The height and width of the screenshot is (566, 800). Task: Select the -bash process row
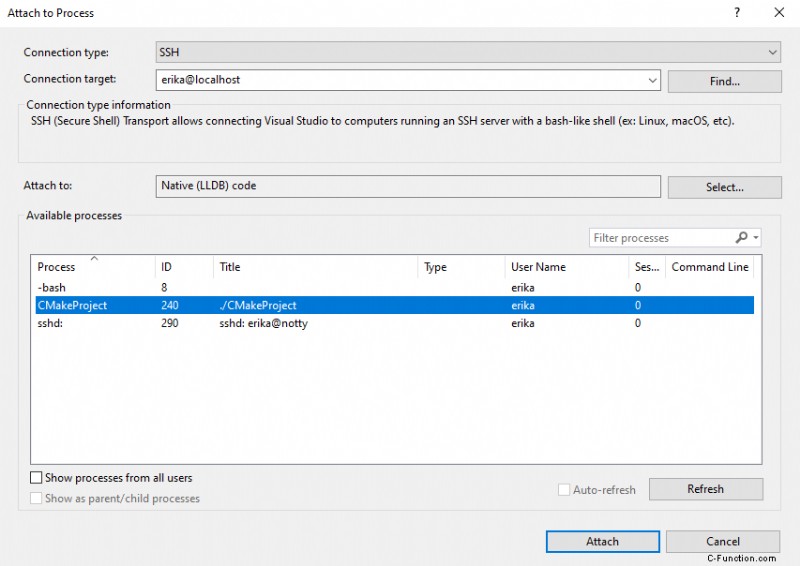coord(52,288)
